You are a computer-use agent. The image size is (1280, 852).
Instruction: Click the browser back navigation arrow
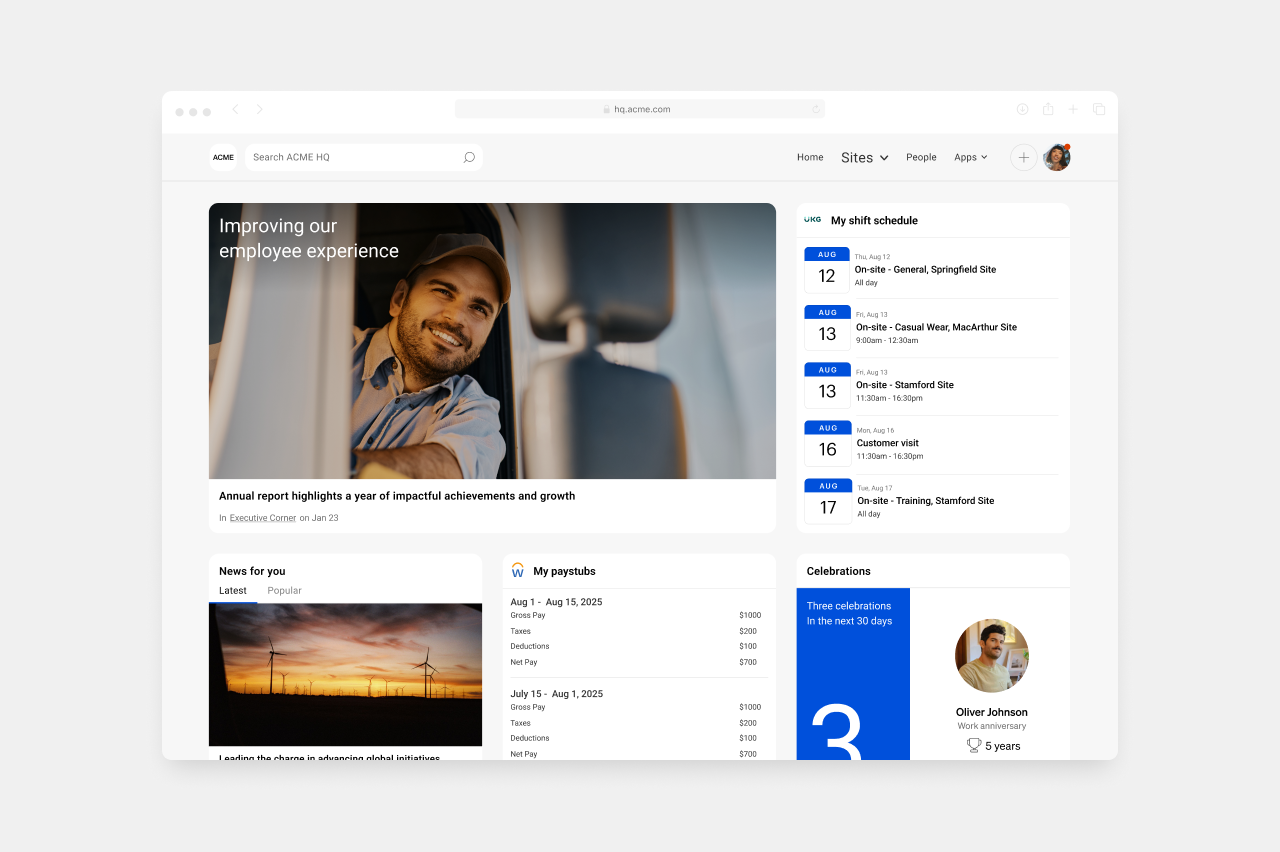click(235, 109)
